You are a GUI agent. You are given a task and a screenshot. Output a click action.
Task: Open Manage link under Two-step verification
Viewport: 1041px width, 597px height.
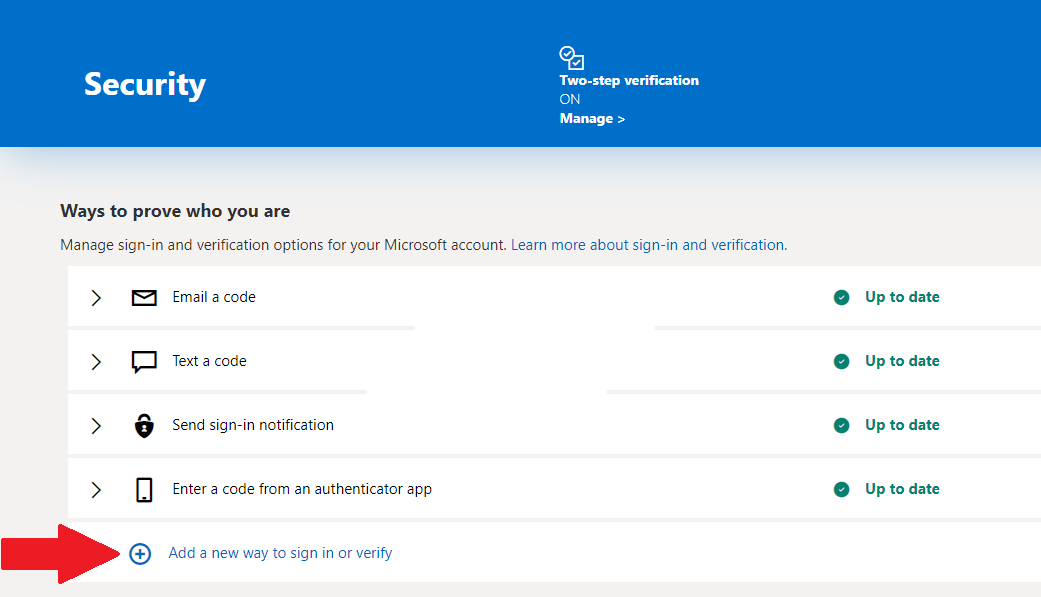click(592, 118)
